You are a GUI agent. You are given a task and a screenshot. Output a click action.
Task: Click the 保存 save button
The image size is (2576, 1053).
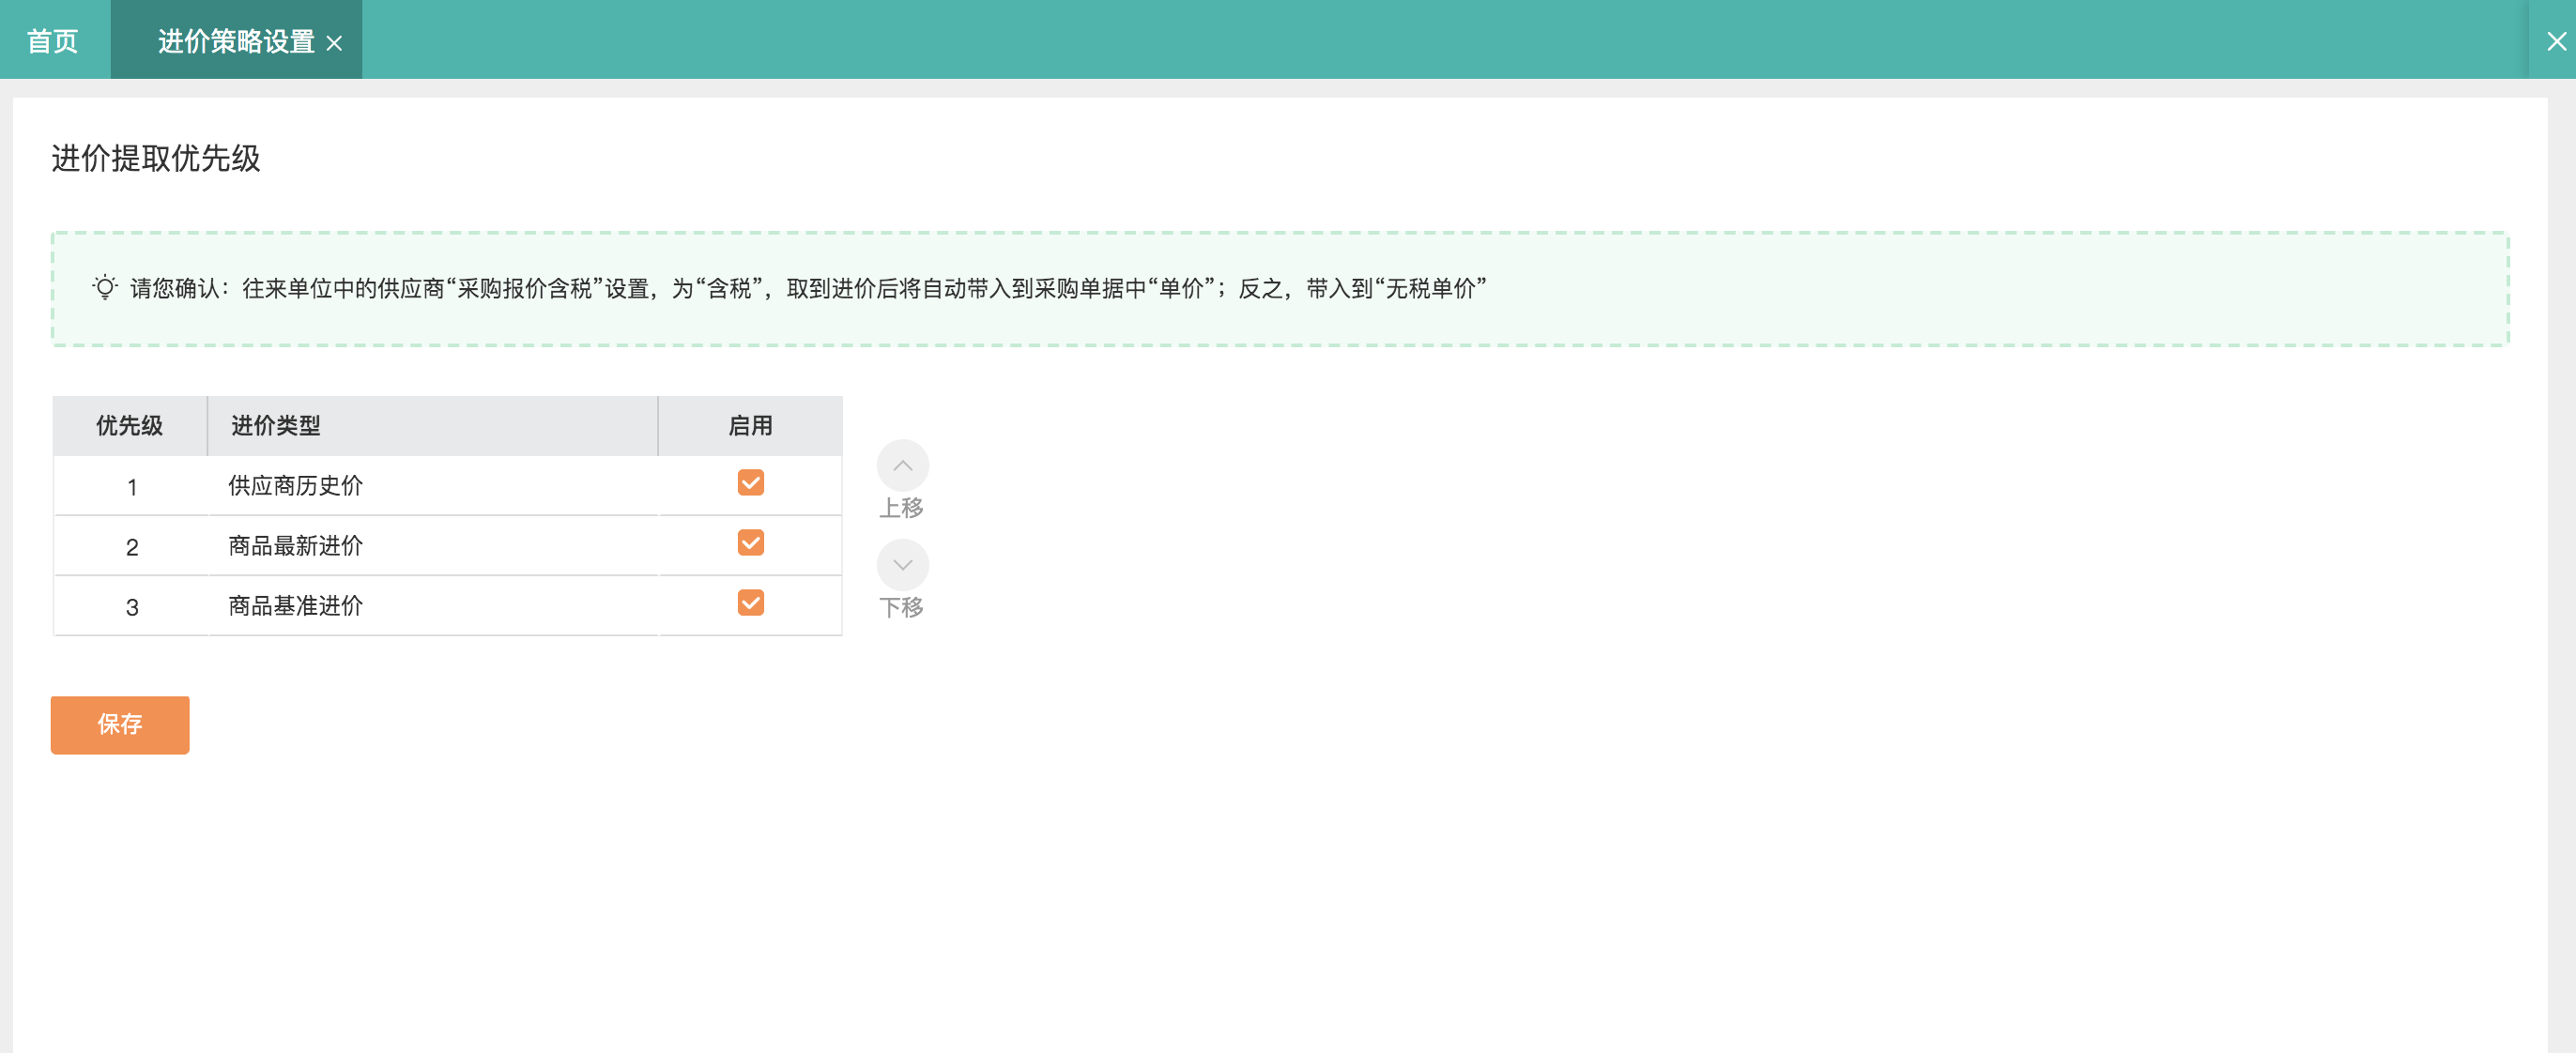point(120,723)
